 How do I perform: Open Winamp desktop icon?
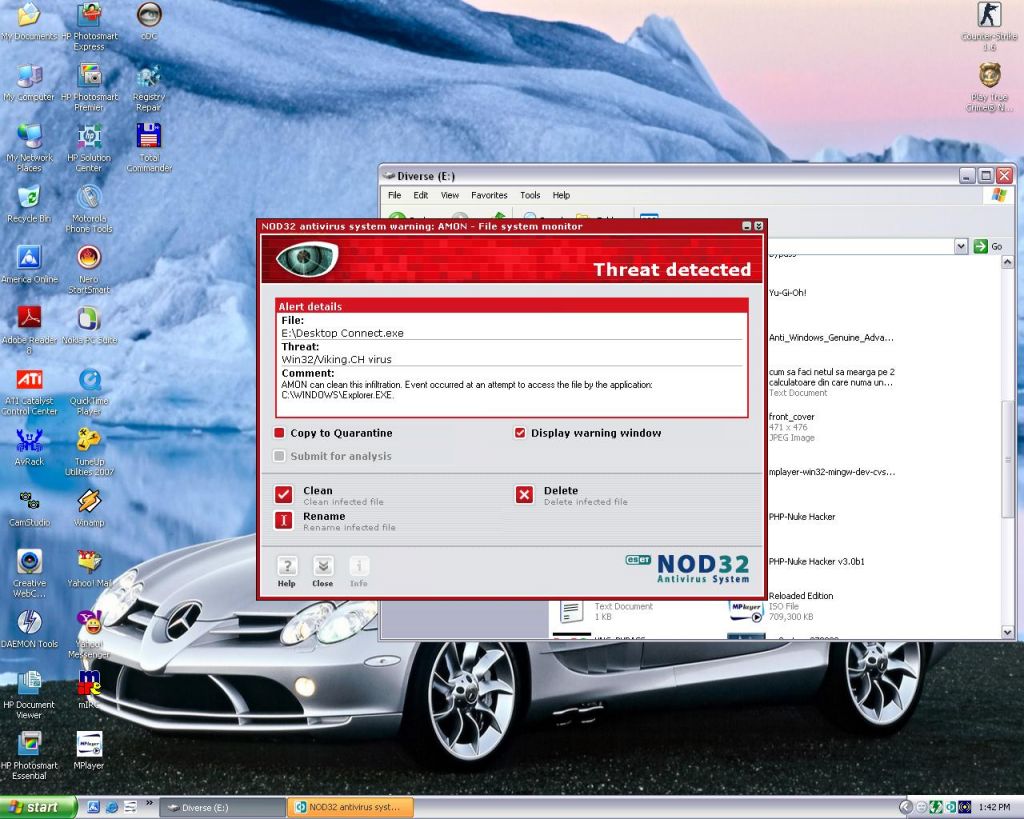(89, 502)
